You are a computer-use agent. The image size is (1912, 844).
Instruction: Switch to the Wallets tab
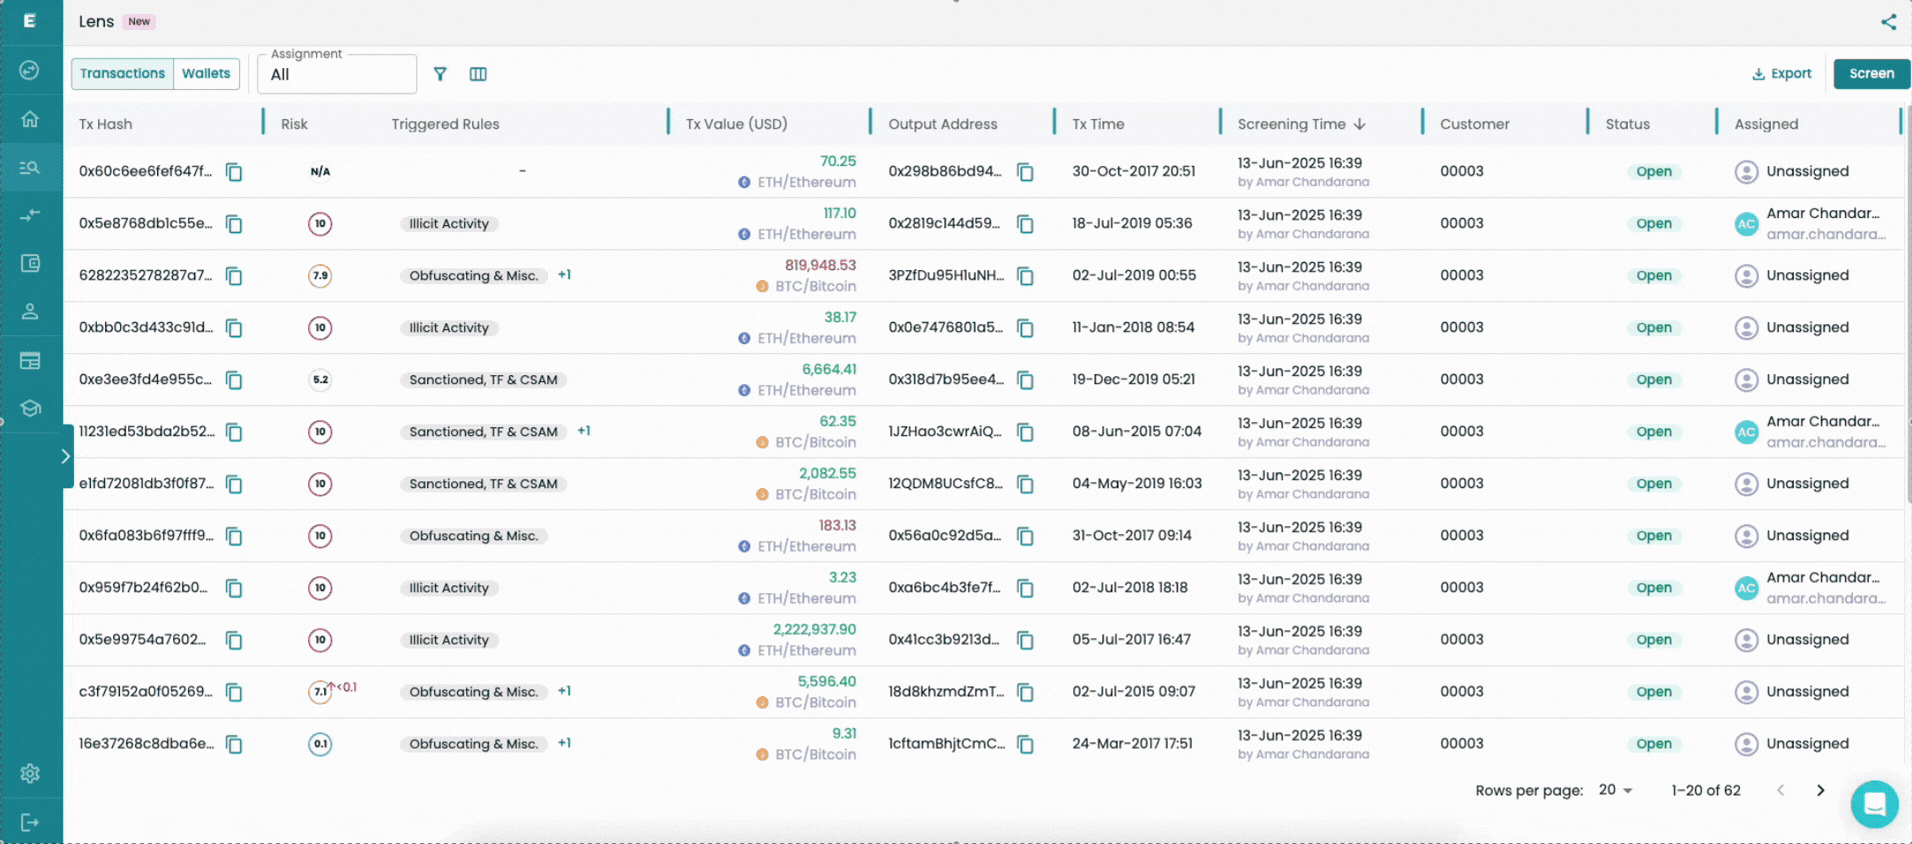(x=206, y=73)
